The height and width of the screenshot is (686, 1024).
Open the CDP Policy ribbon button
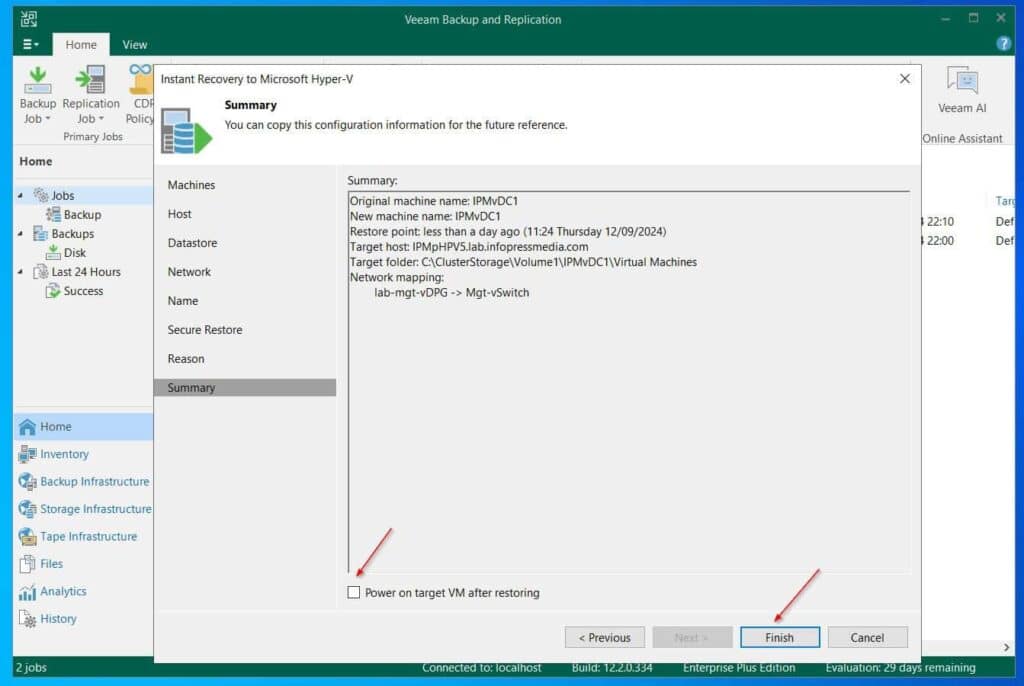coord(140,95)
